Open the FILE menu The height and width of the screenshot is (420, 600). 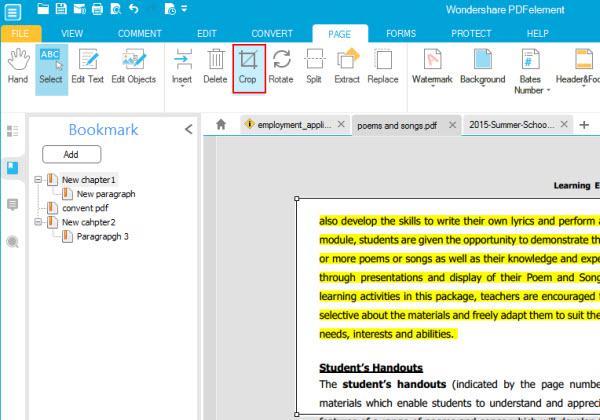click(x=19, y=33)
